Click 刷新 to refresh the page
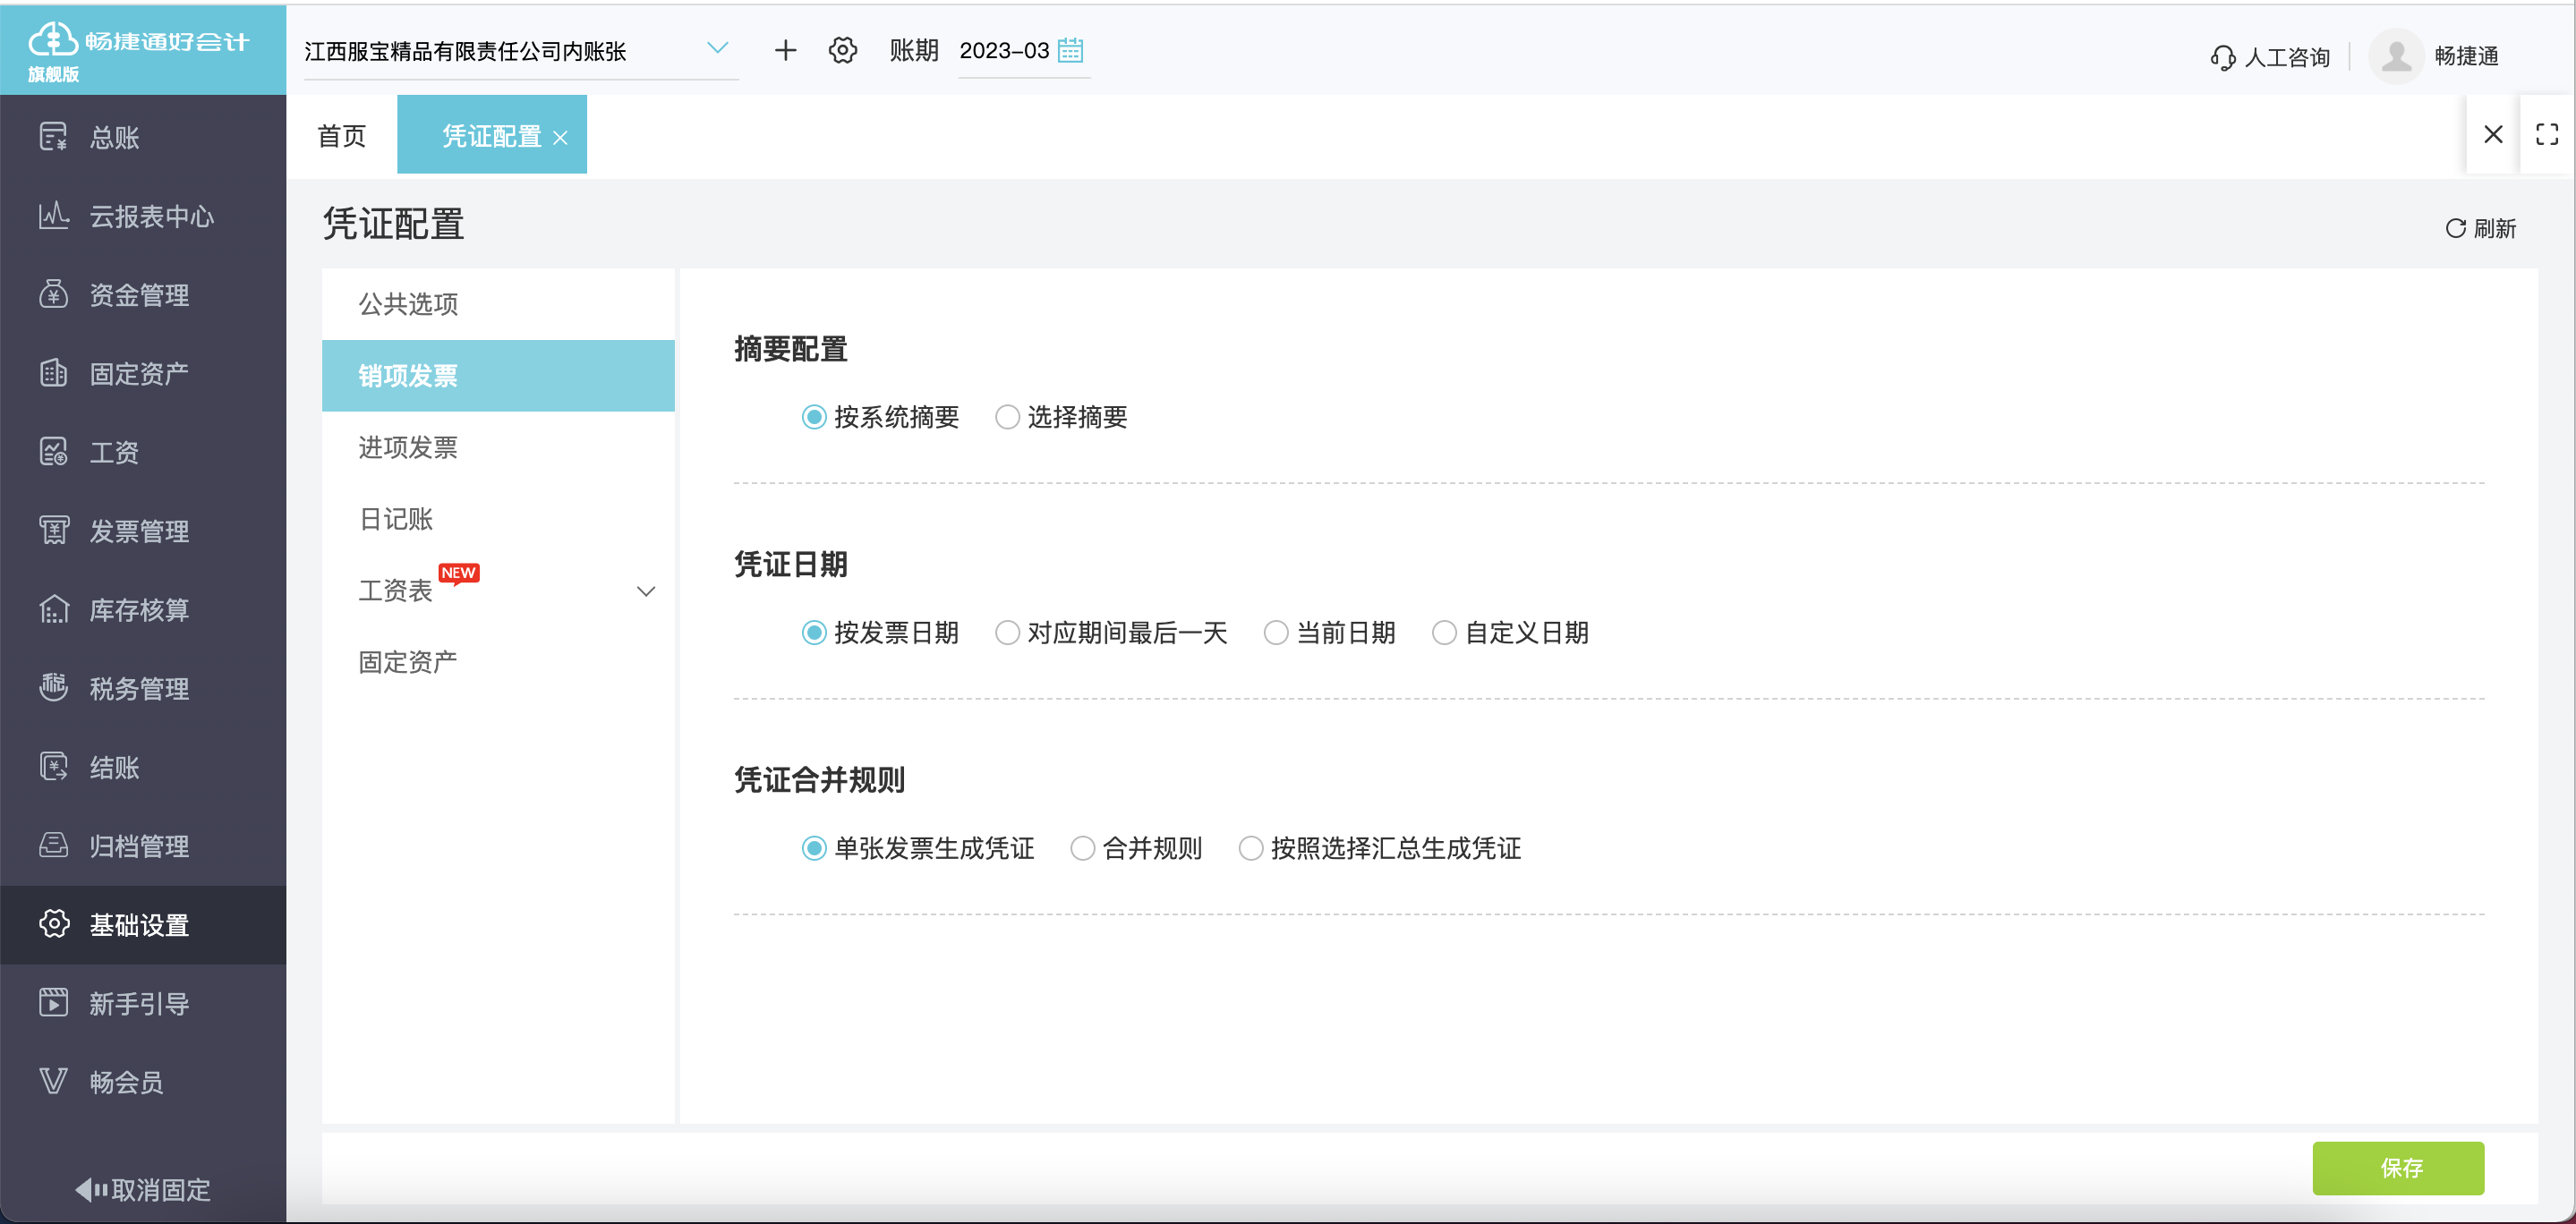2576x1224 pixels. [2484, 226]
